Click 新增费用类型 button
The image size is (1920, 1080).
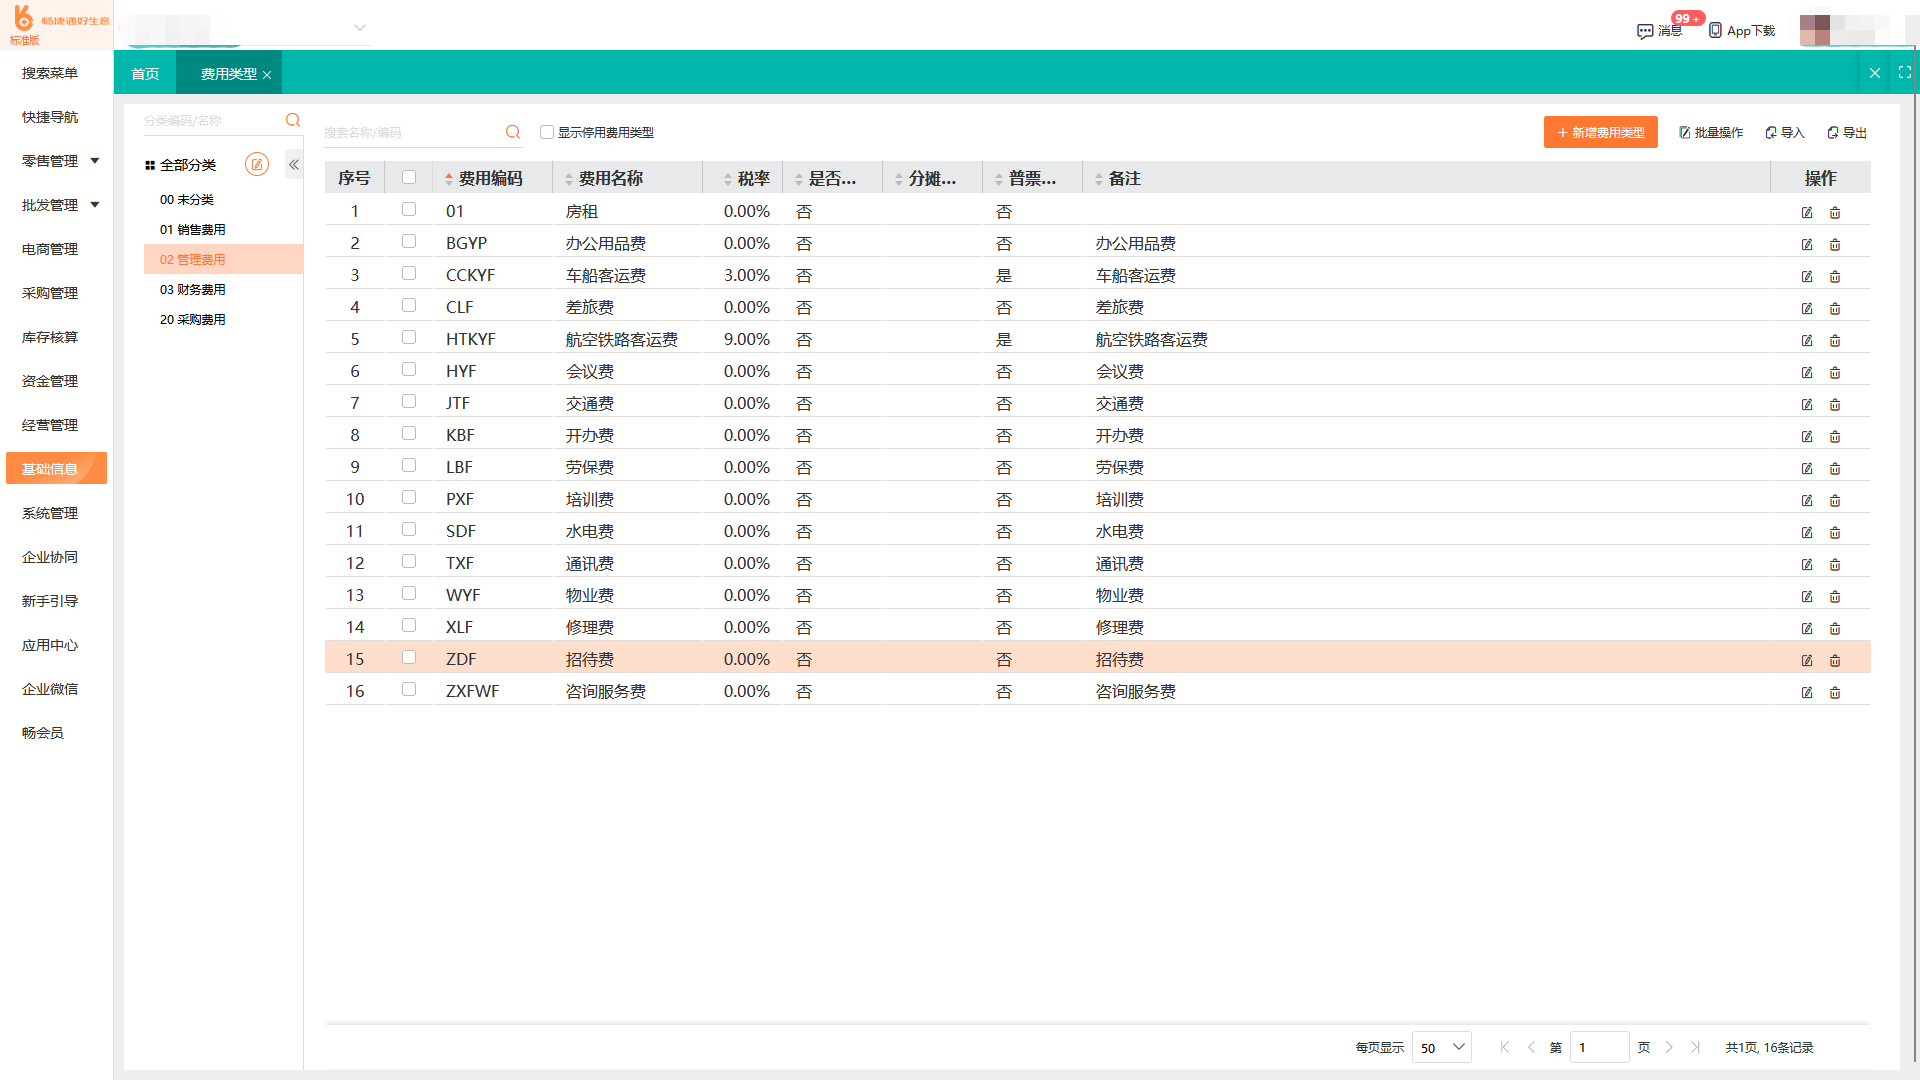[1601, 131]
